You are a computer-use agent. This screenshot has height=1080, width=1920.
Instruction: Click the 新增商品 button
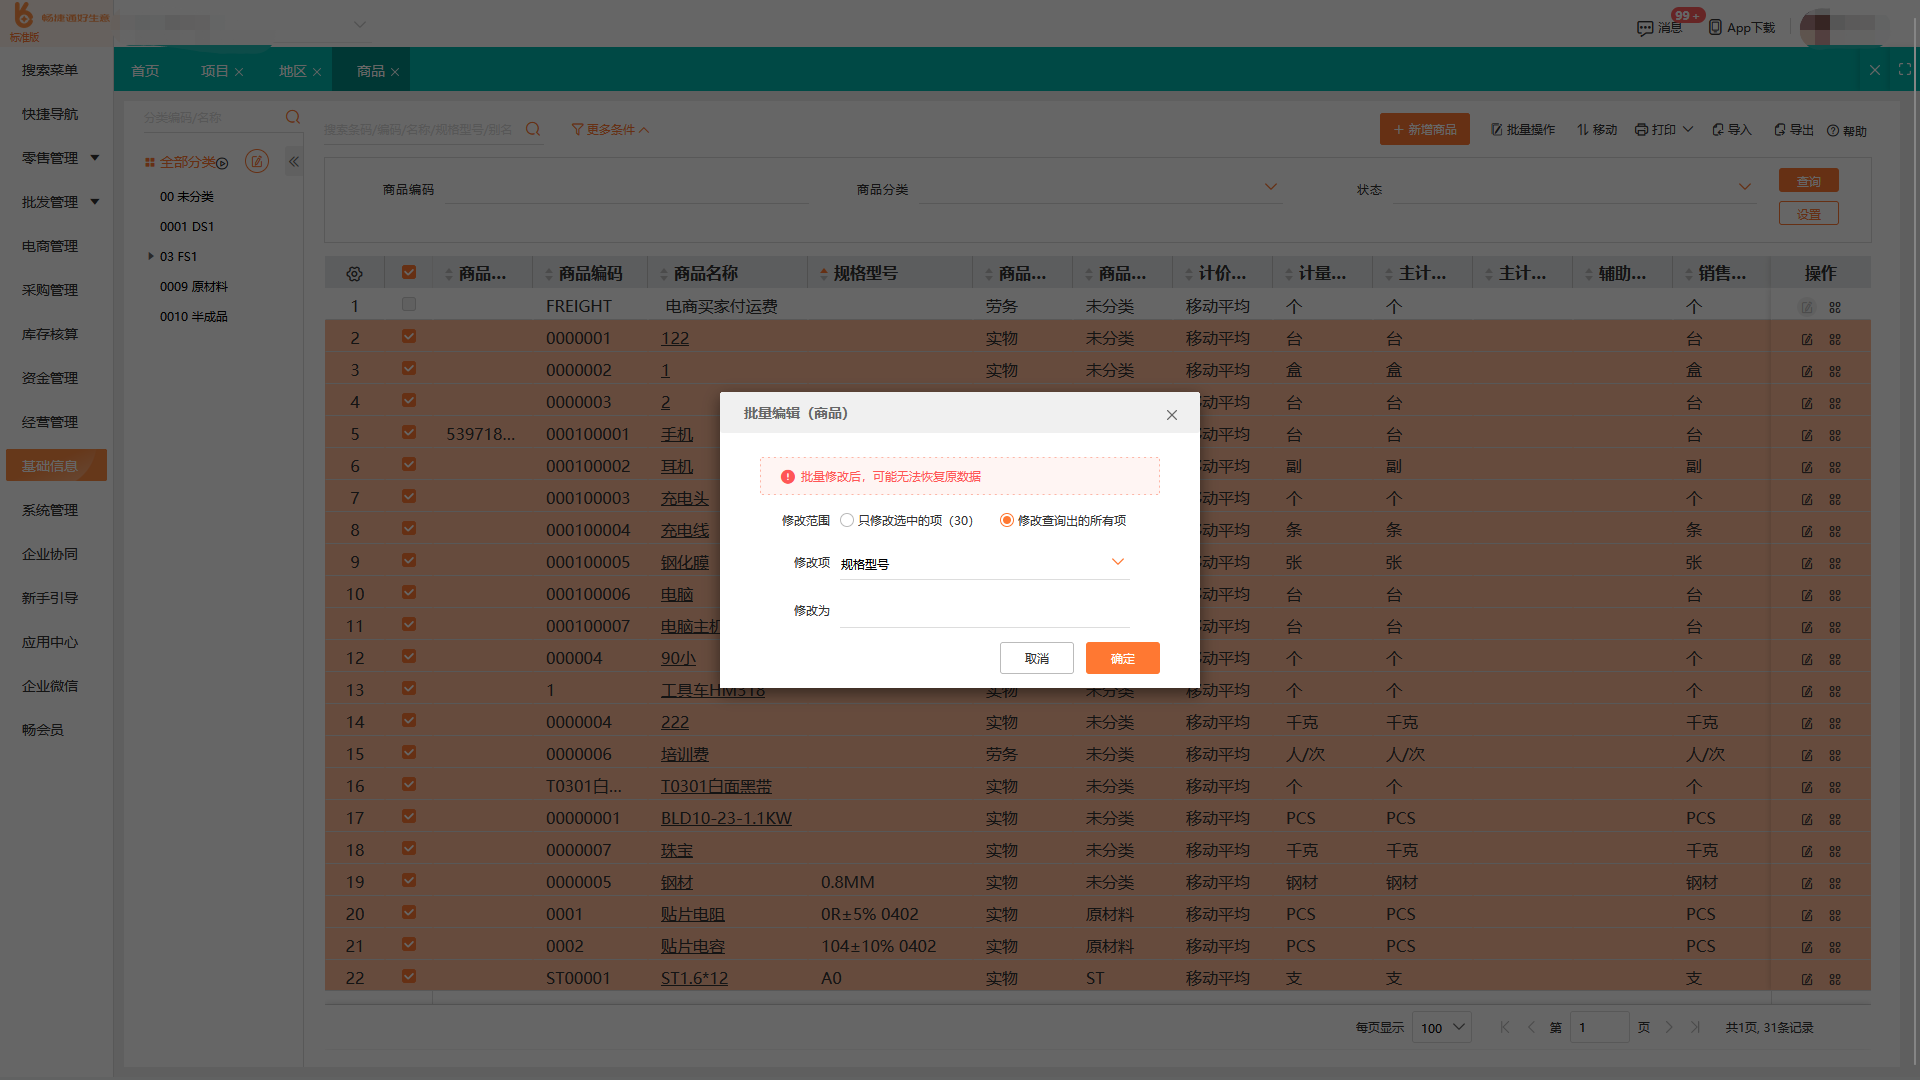tap(1424, 128)
